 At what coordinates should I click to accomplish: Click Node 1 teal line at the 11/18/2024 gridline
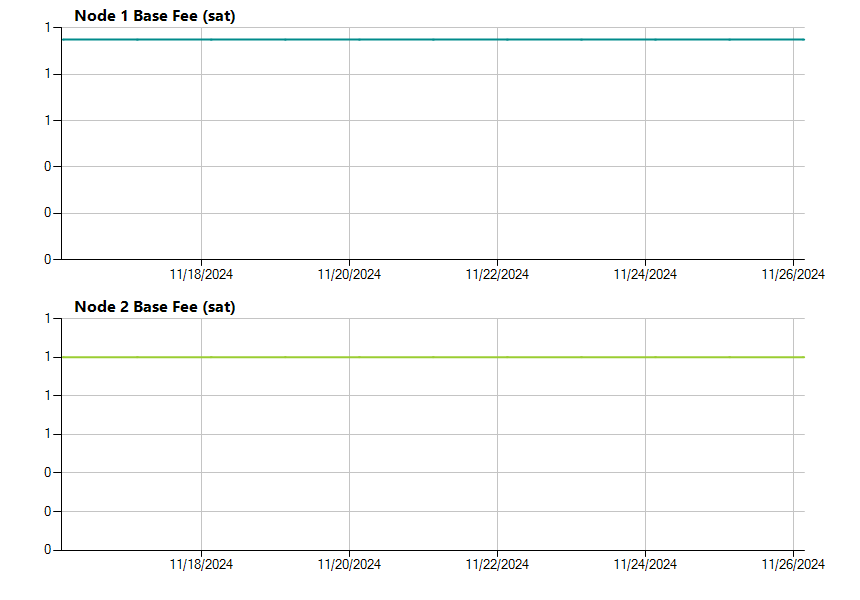[201, 39]
